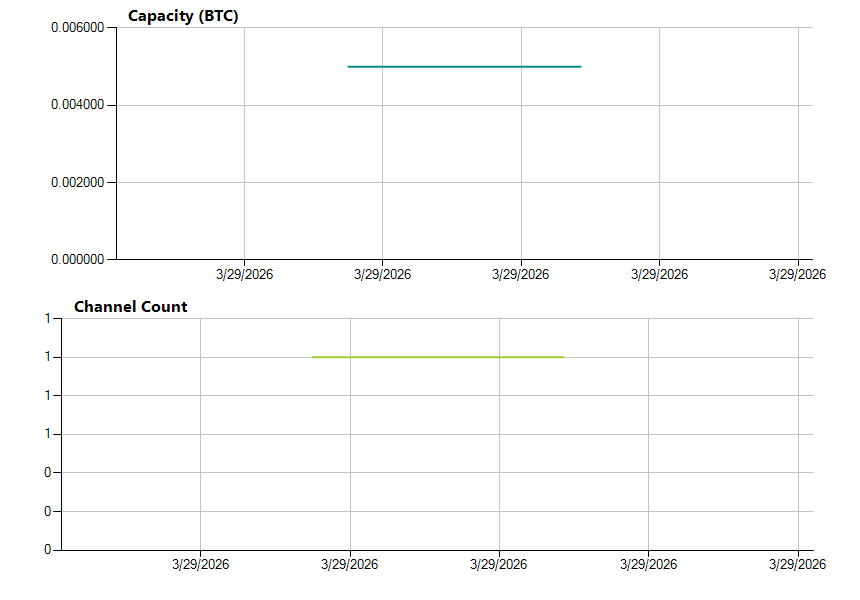Click the middle date label under the Capacity chart

[x=520, y=274]
